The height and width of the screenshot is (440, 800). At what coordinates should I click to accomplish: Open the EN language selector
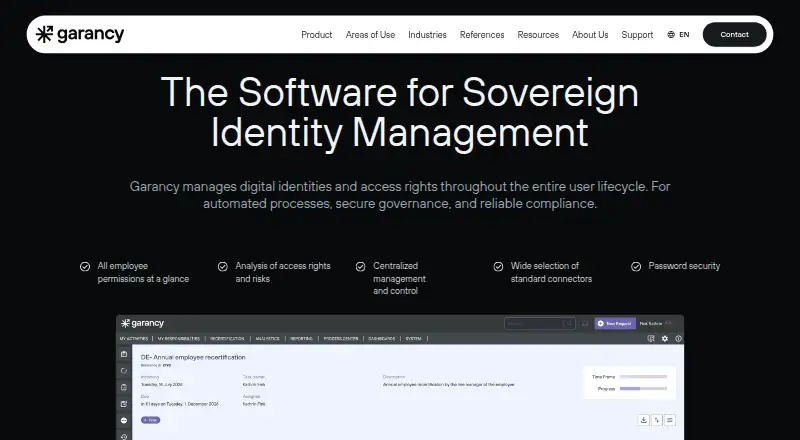684,35
